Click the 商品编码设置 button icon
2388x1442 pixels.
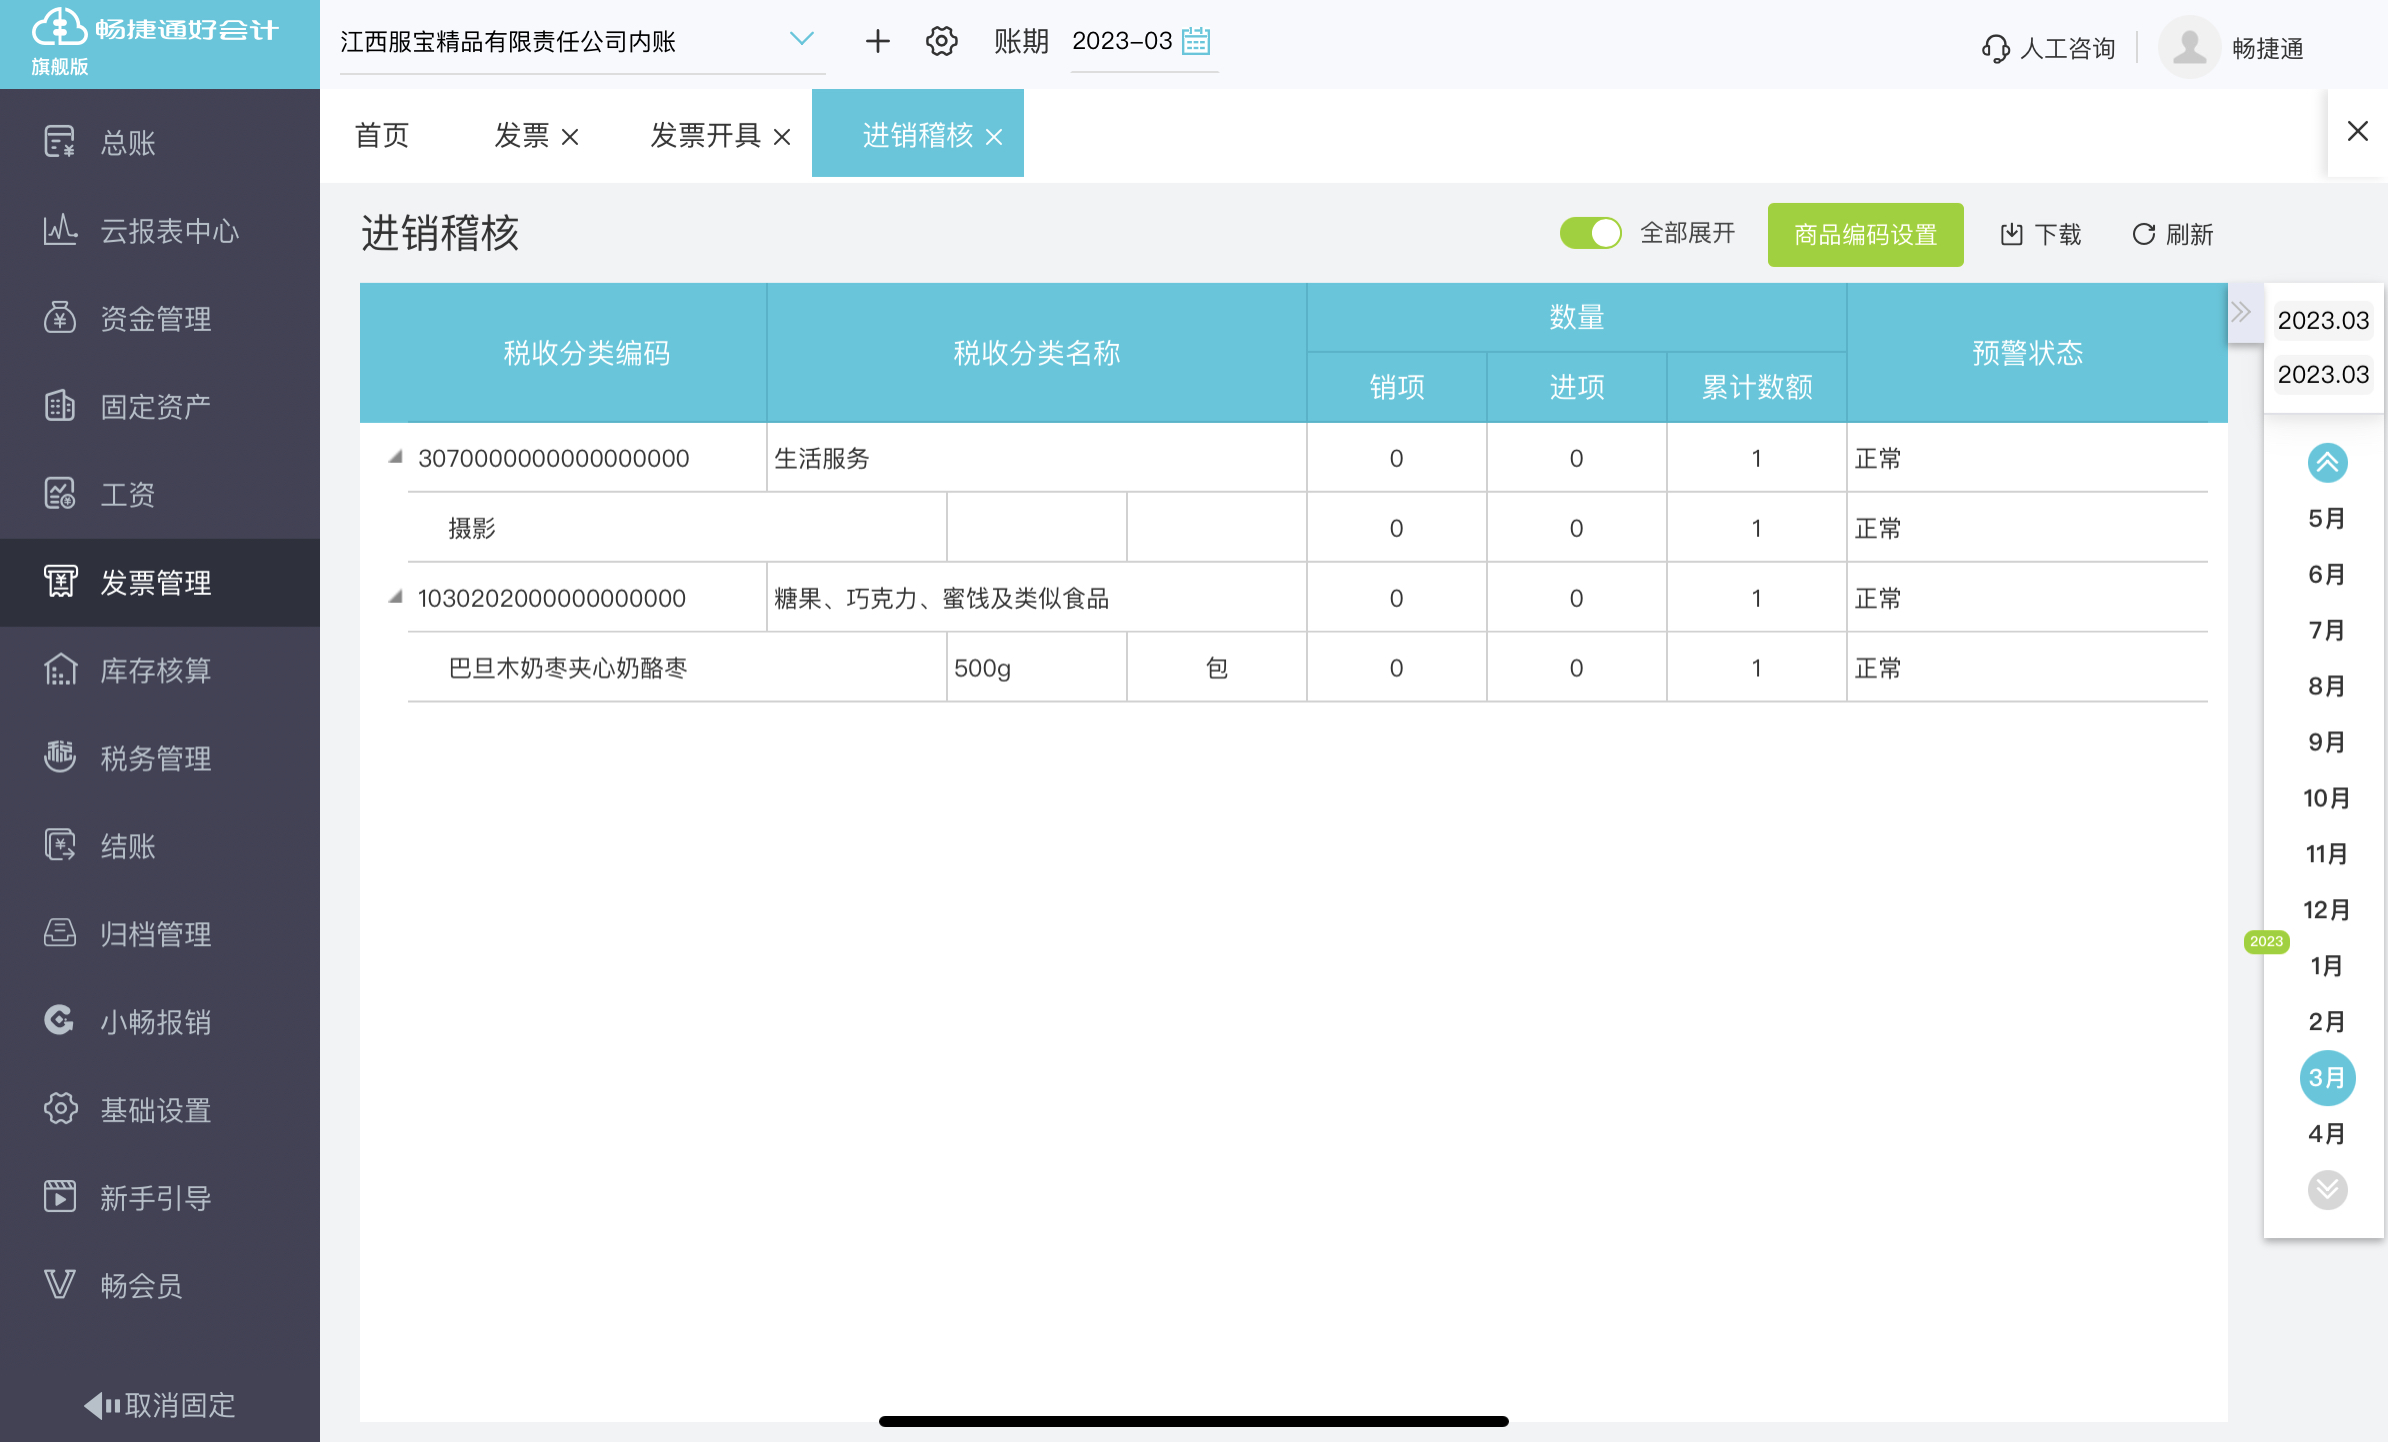pos(1864,234)
